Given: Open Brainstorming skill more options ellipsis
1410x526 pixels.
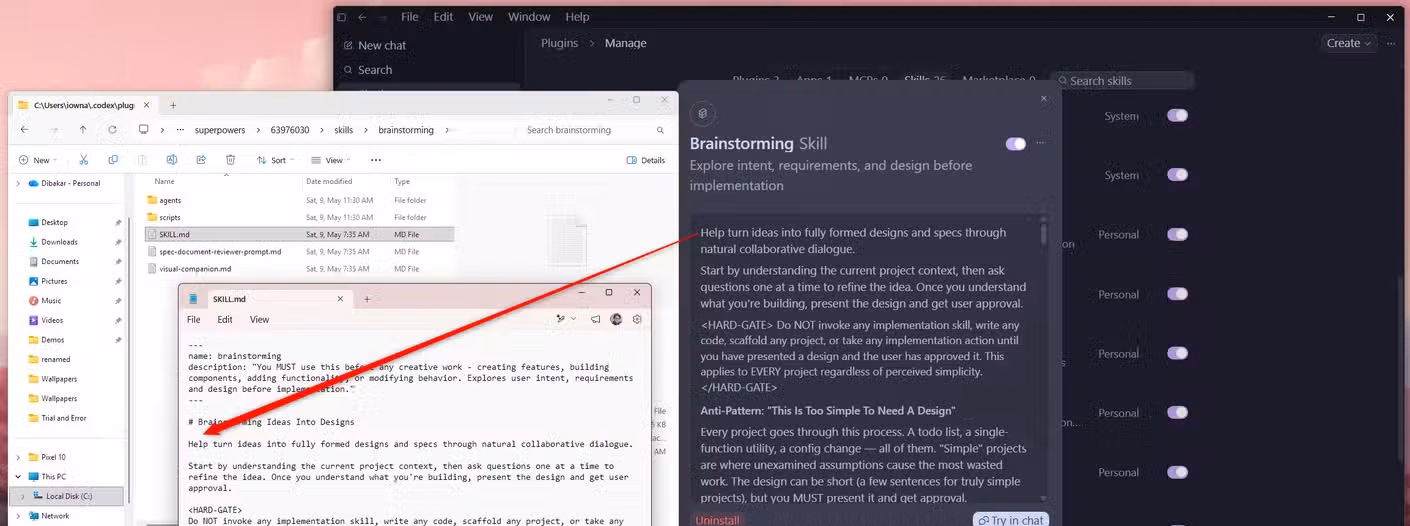Looking at the screenshot, I should tap(1041, 143).
